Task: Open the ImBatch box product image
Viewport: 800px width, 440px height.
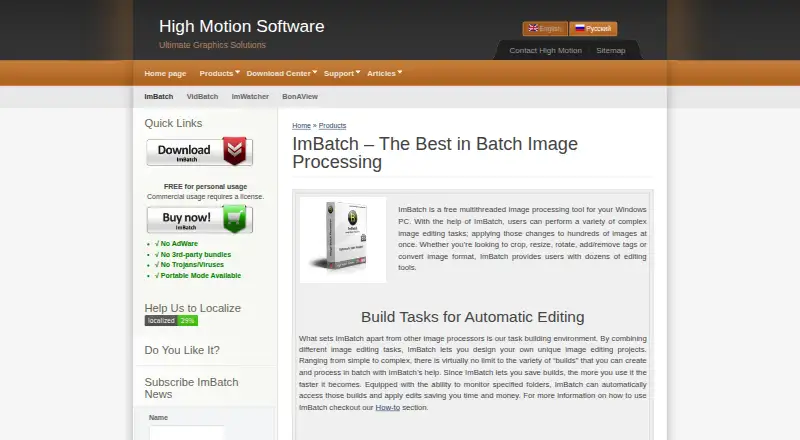Action: pos(343,239)
